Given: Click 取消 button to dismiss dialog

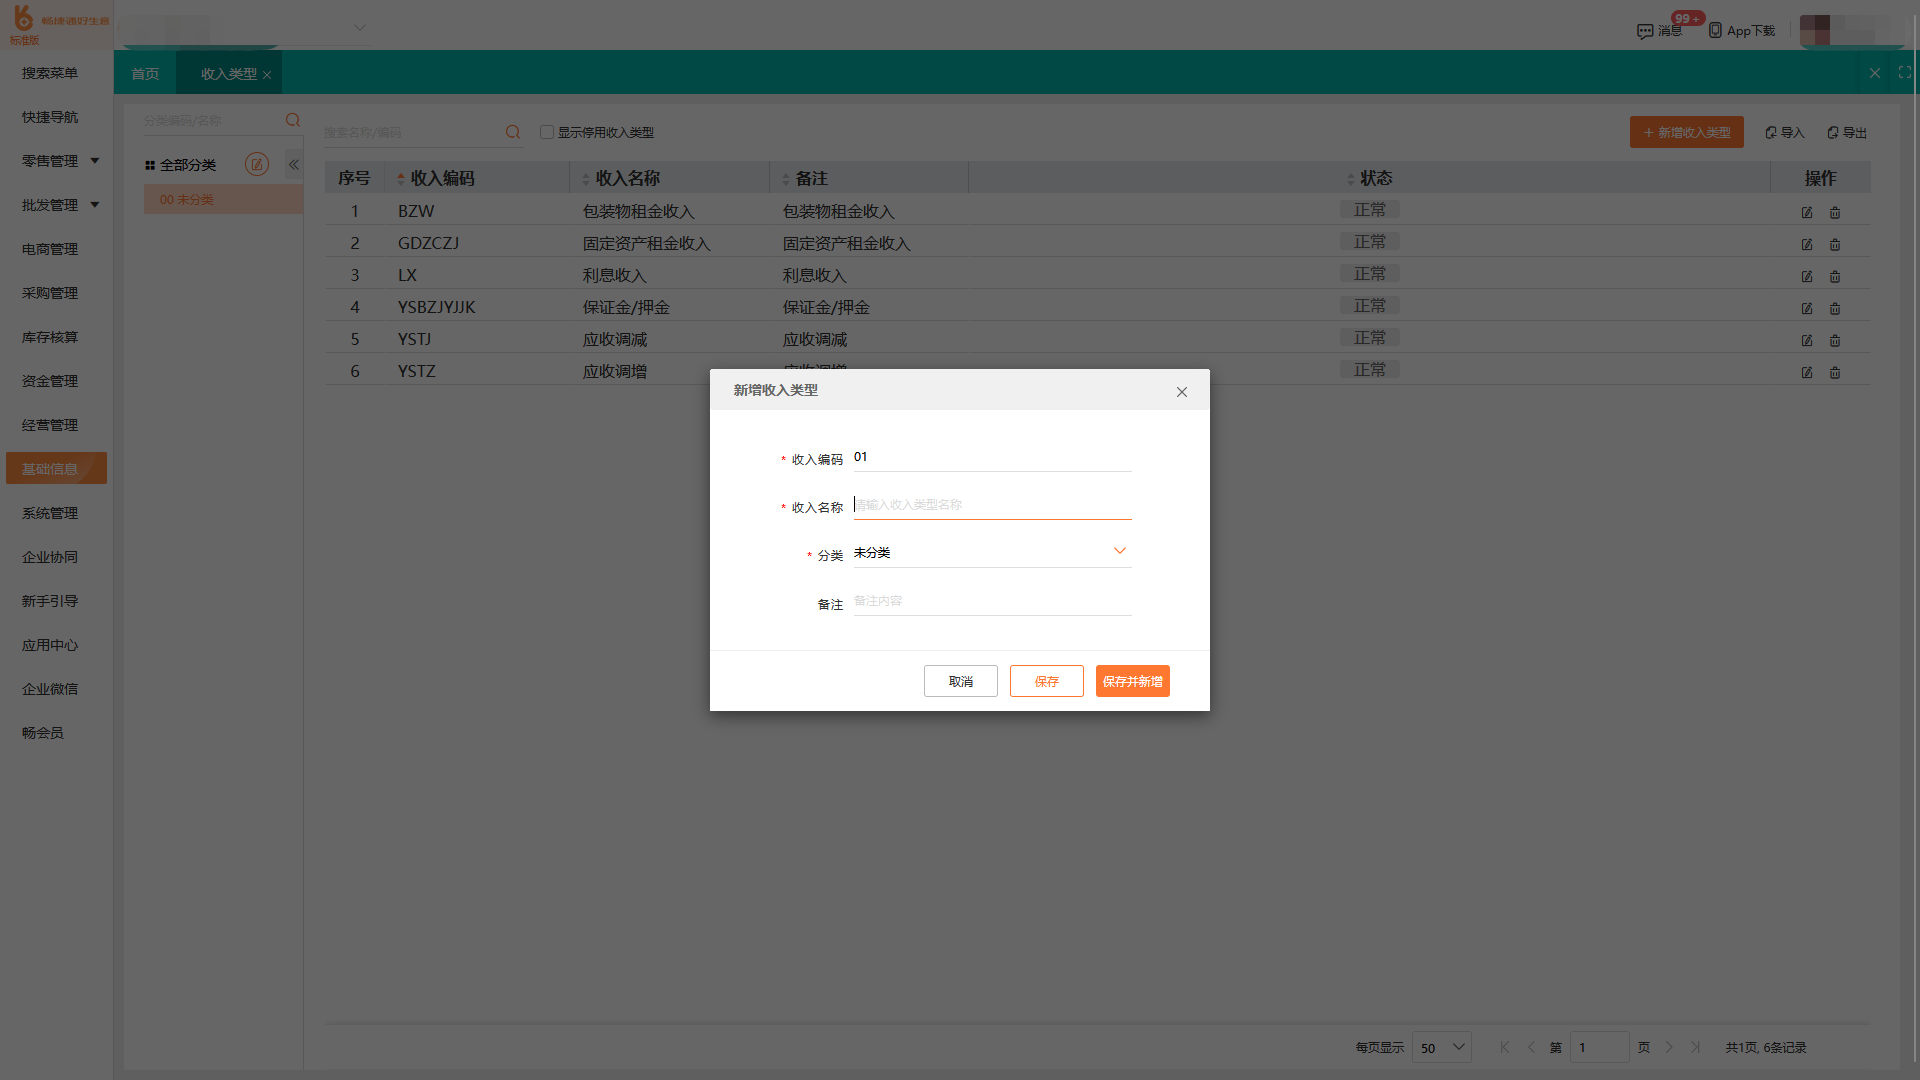Looking at the screenshot, I should coord(961,680).
